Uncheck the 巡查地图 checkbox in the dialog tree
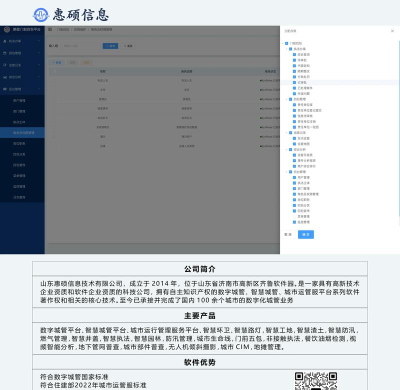The width and height of the screenshot is (400, 390). tap(294, 144)
